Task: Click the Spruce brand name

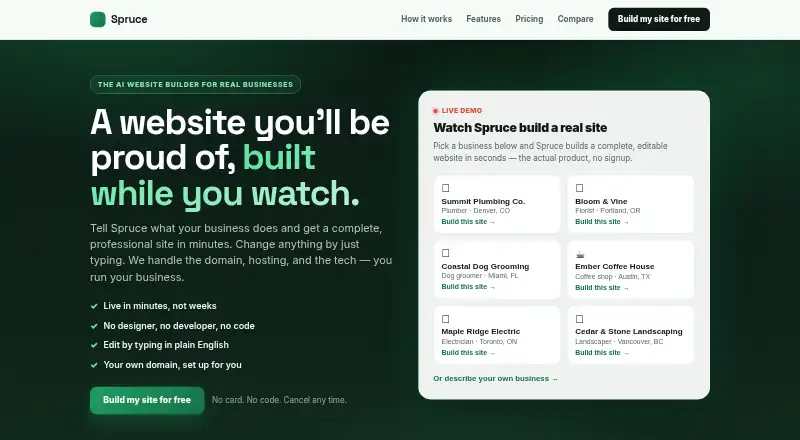Action: tap(129, 19)
